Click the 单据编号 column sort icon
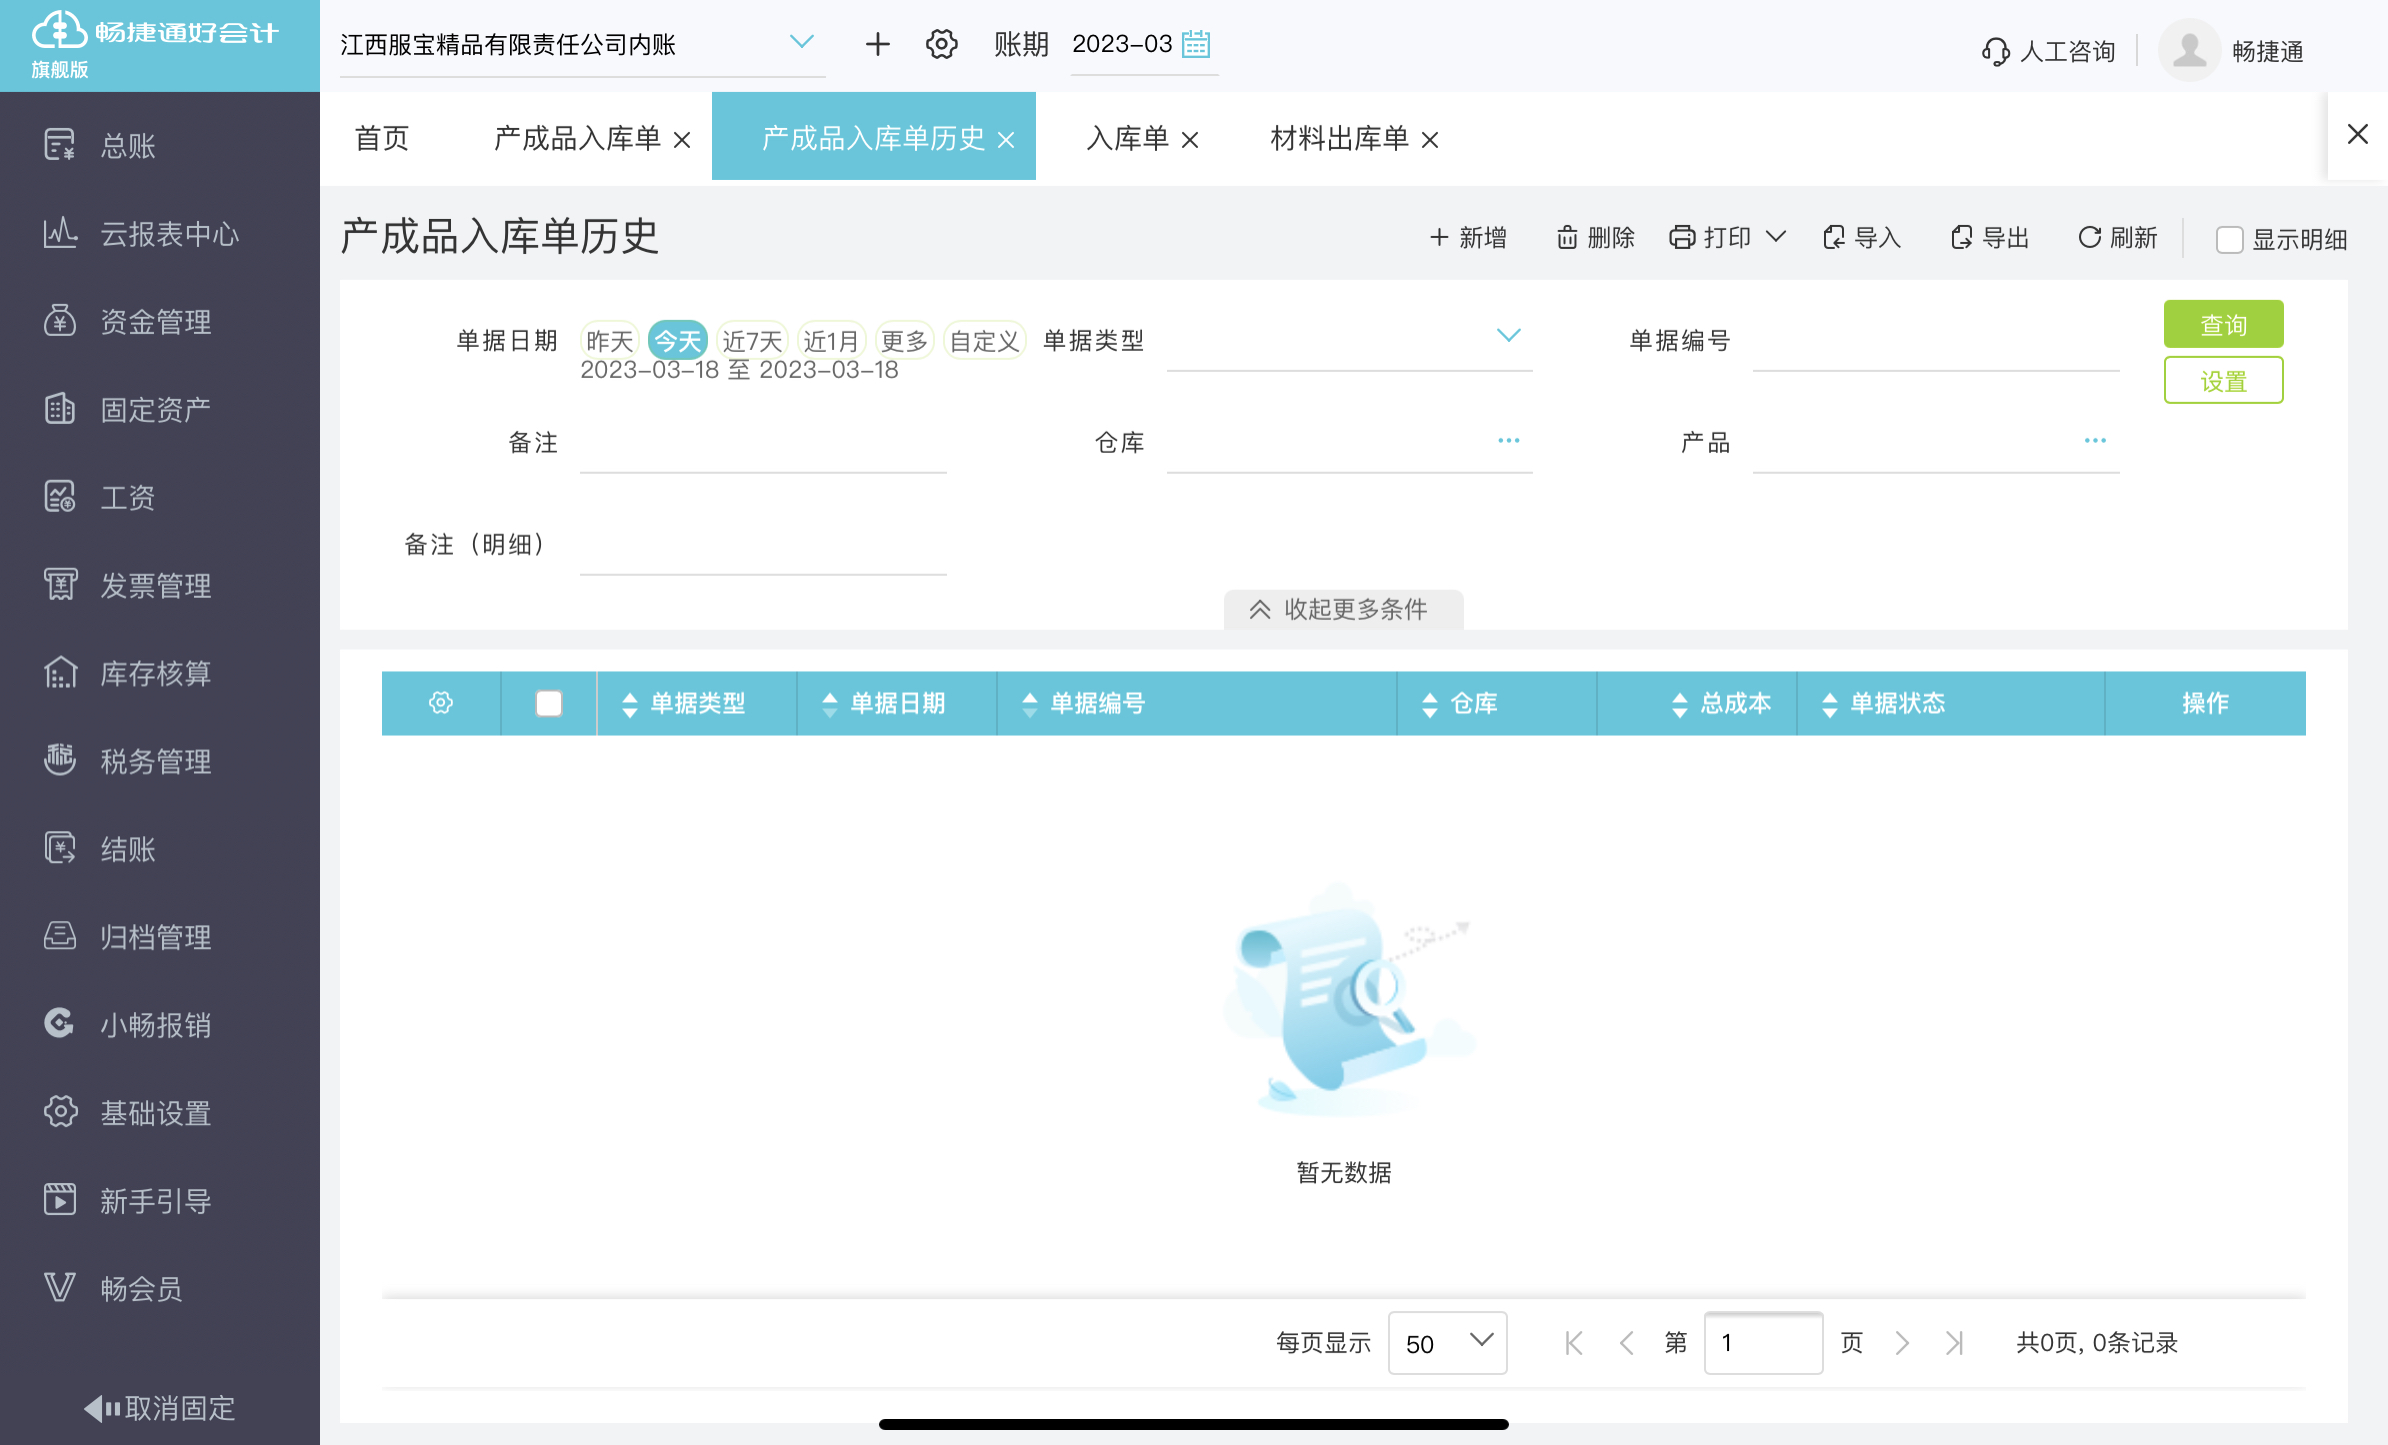Image resolution: width=2388 pixels, height=1445 pixels. tap(1025, 701)
